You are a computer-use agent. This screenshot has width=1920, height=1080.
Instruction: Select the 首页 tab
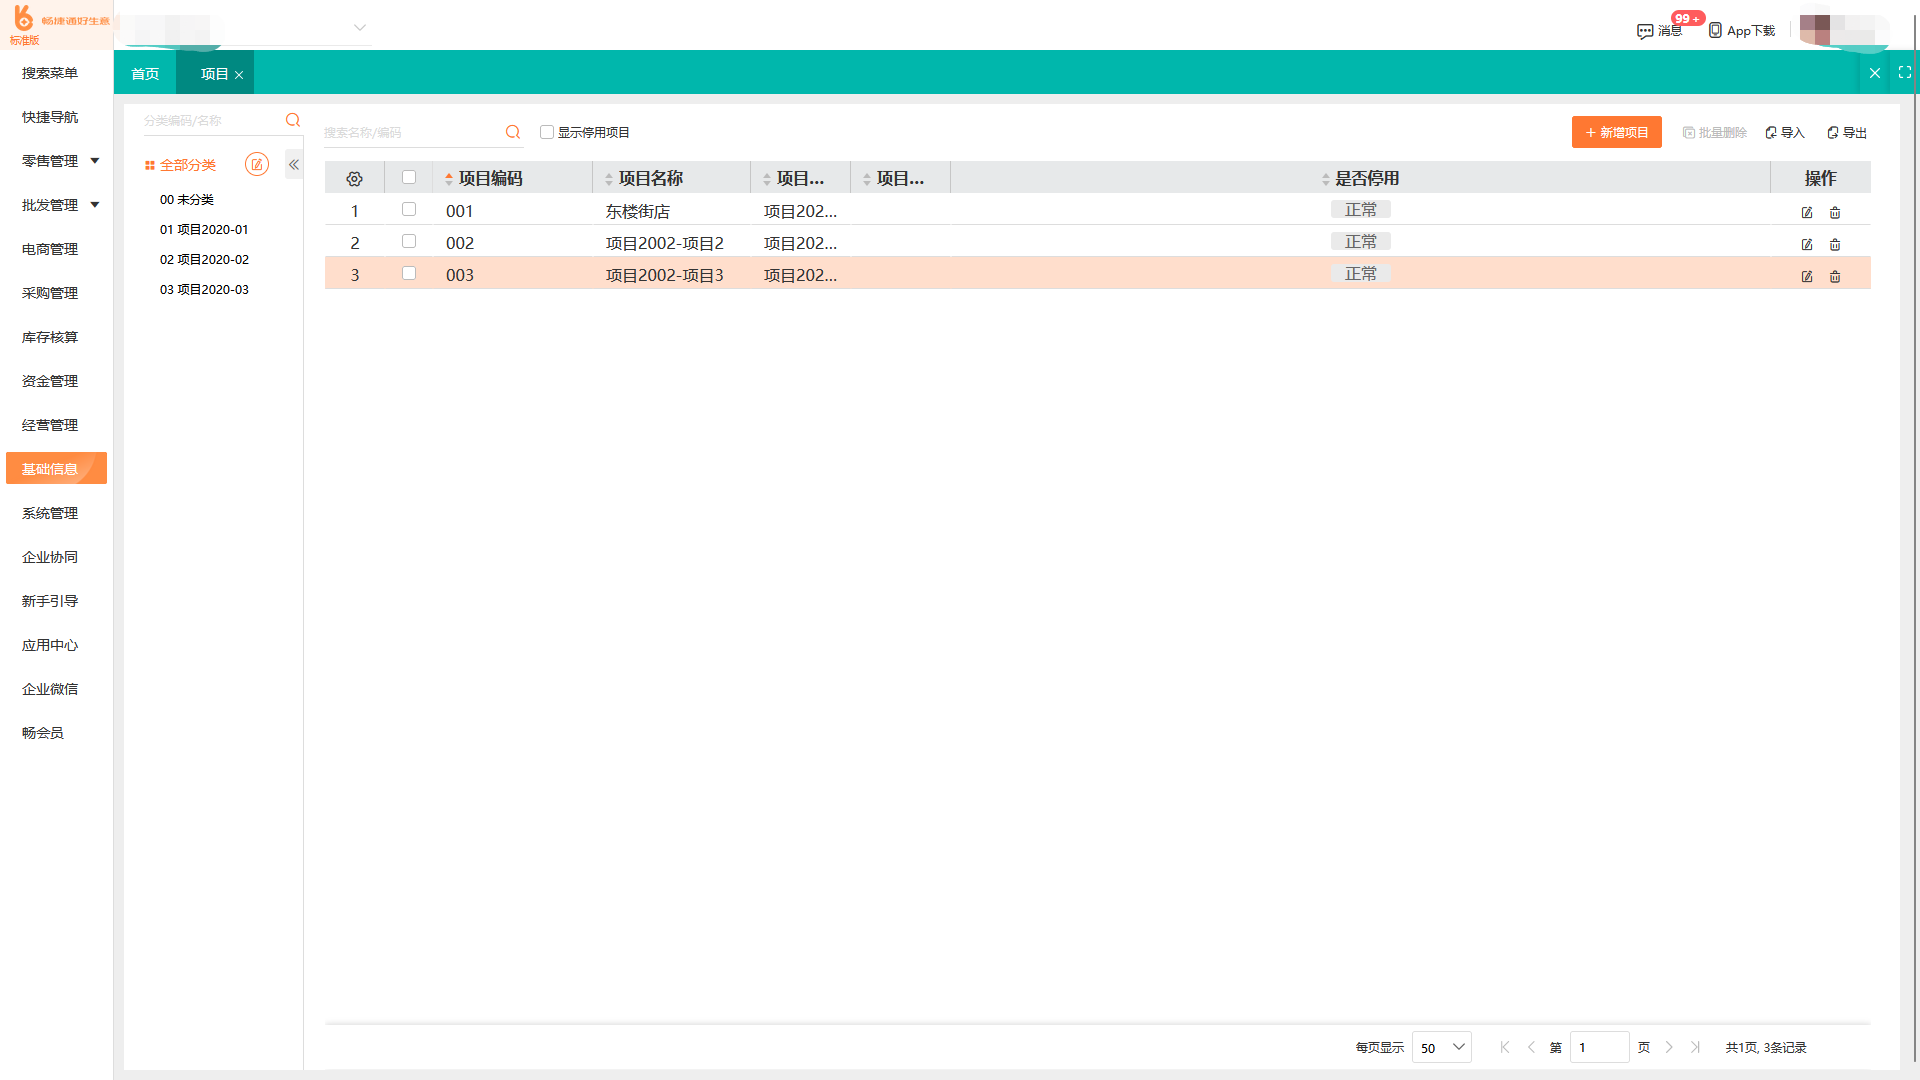point(145,73)
